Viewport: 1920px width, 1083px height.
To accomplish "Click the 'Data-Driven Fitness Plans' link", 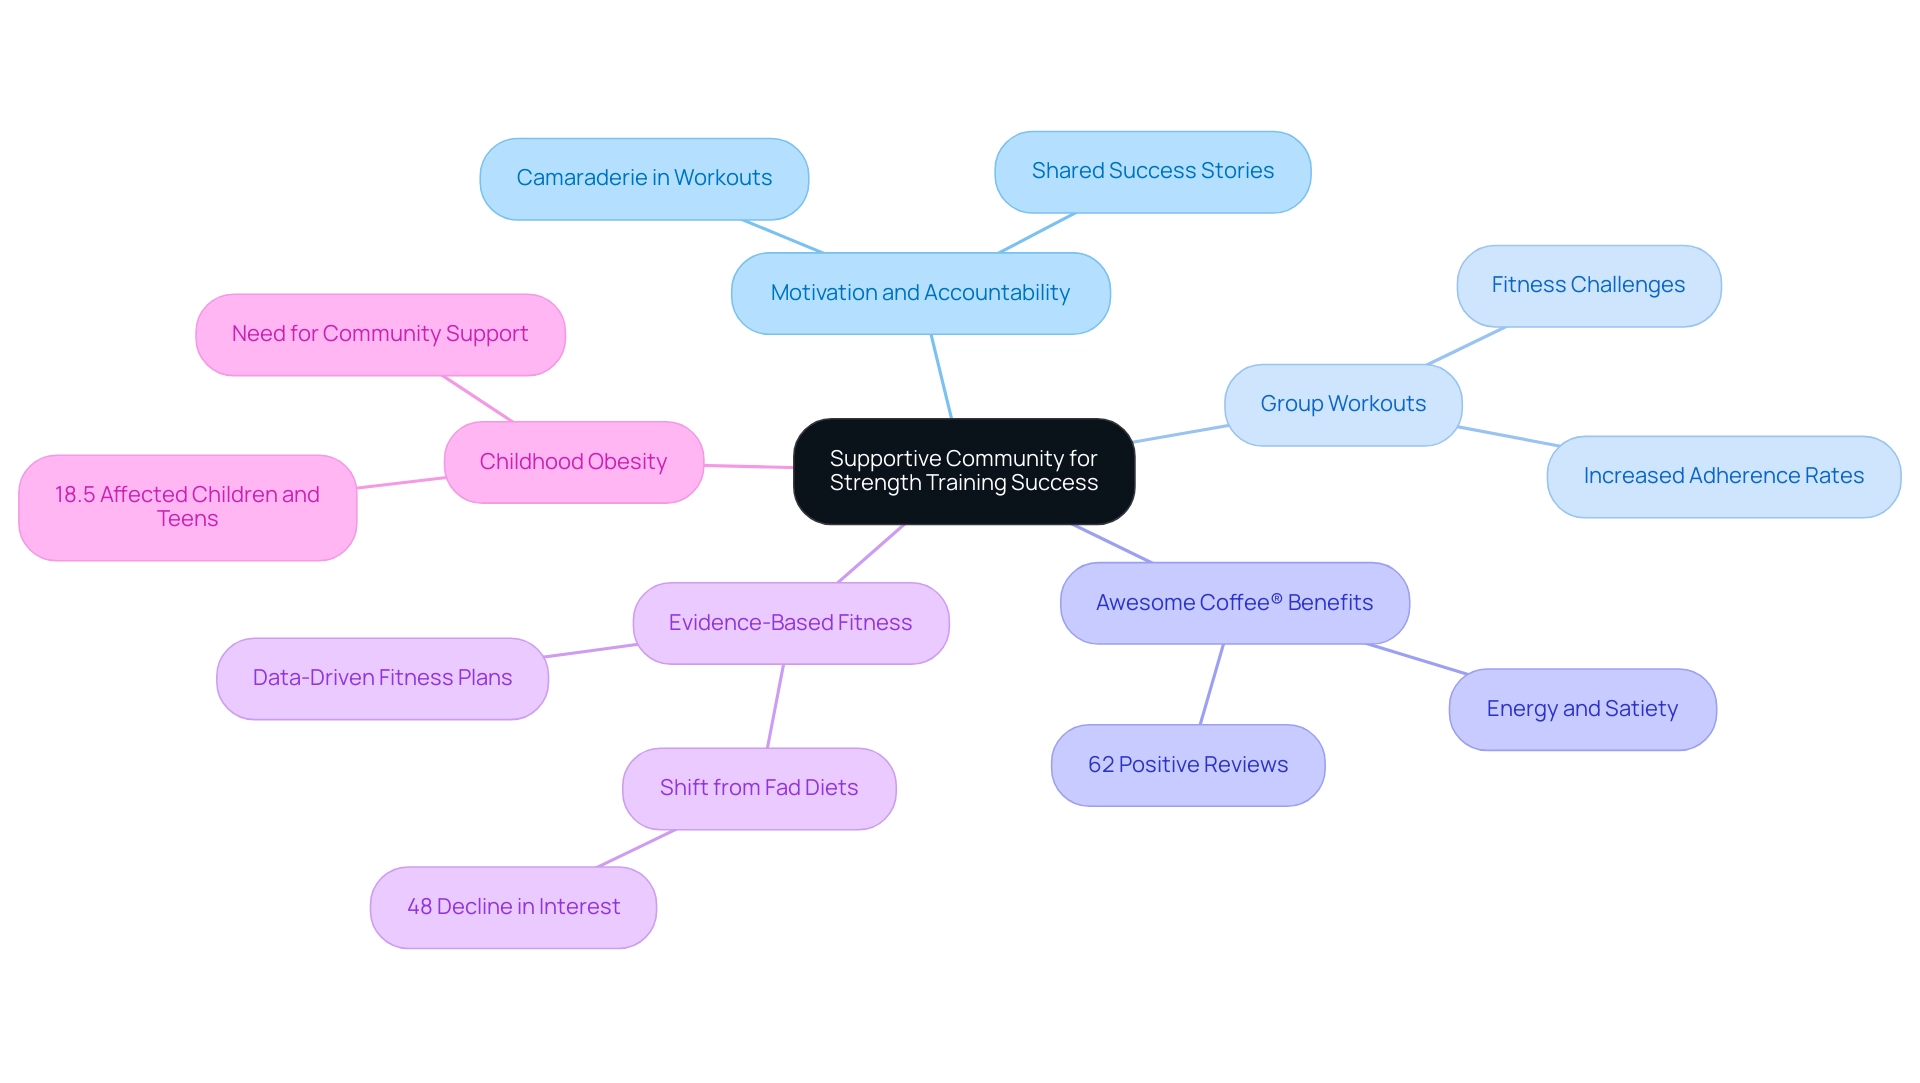I will point(381,675).
